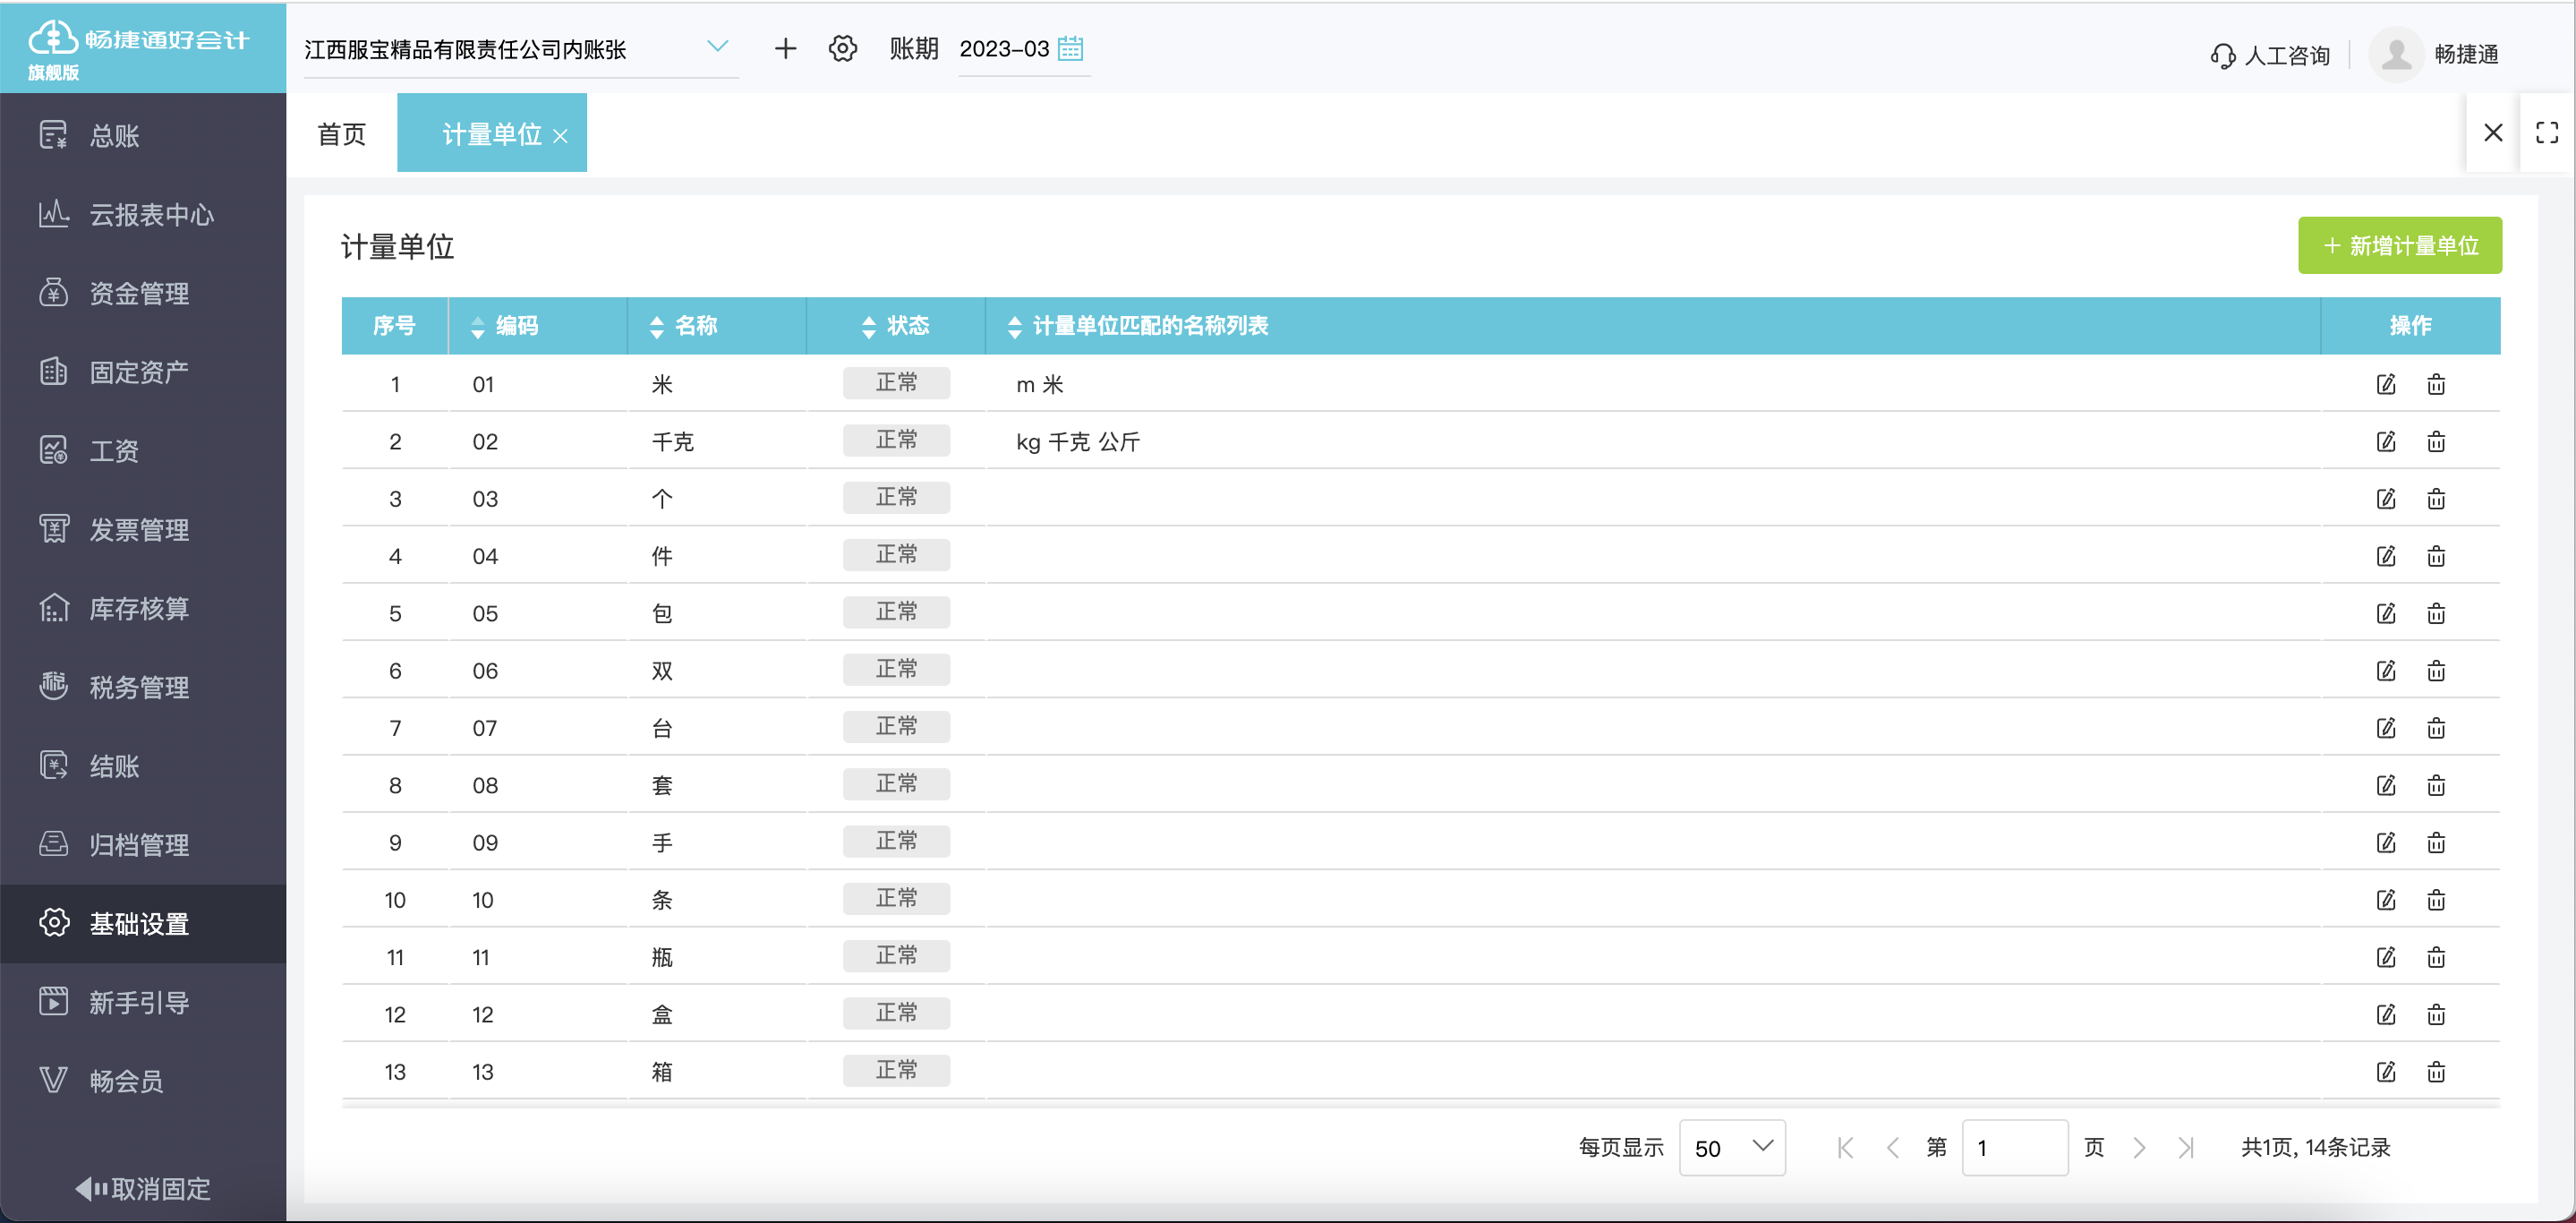This screenshot has width=2576, height=1223.
Task: Click the settings gear icon top toolbar
Action: click(840, 47)
